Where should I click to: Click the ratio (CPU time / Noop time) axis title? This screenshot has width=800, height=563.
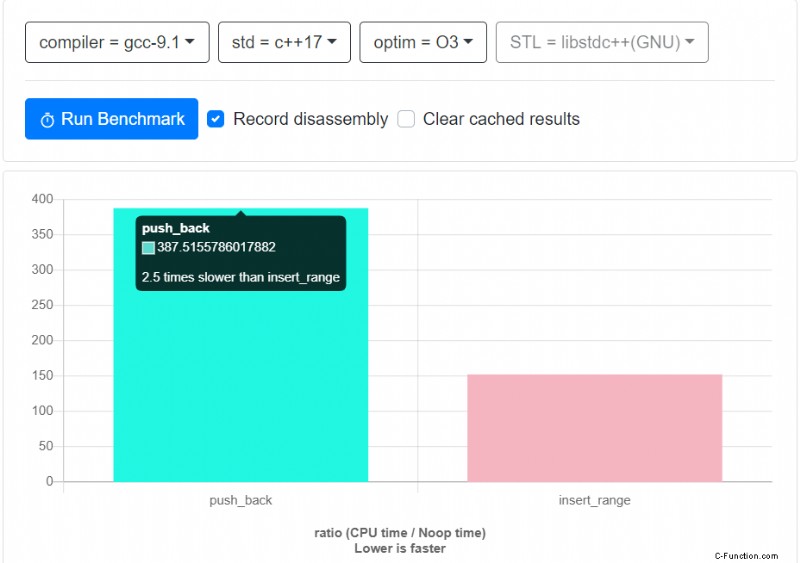(400, 532)
